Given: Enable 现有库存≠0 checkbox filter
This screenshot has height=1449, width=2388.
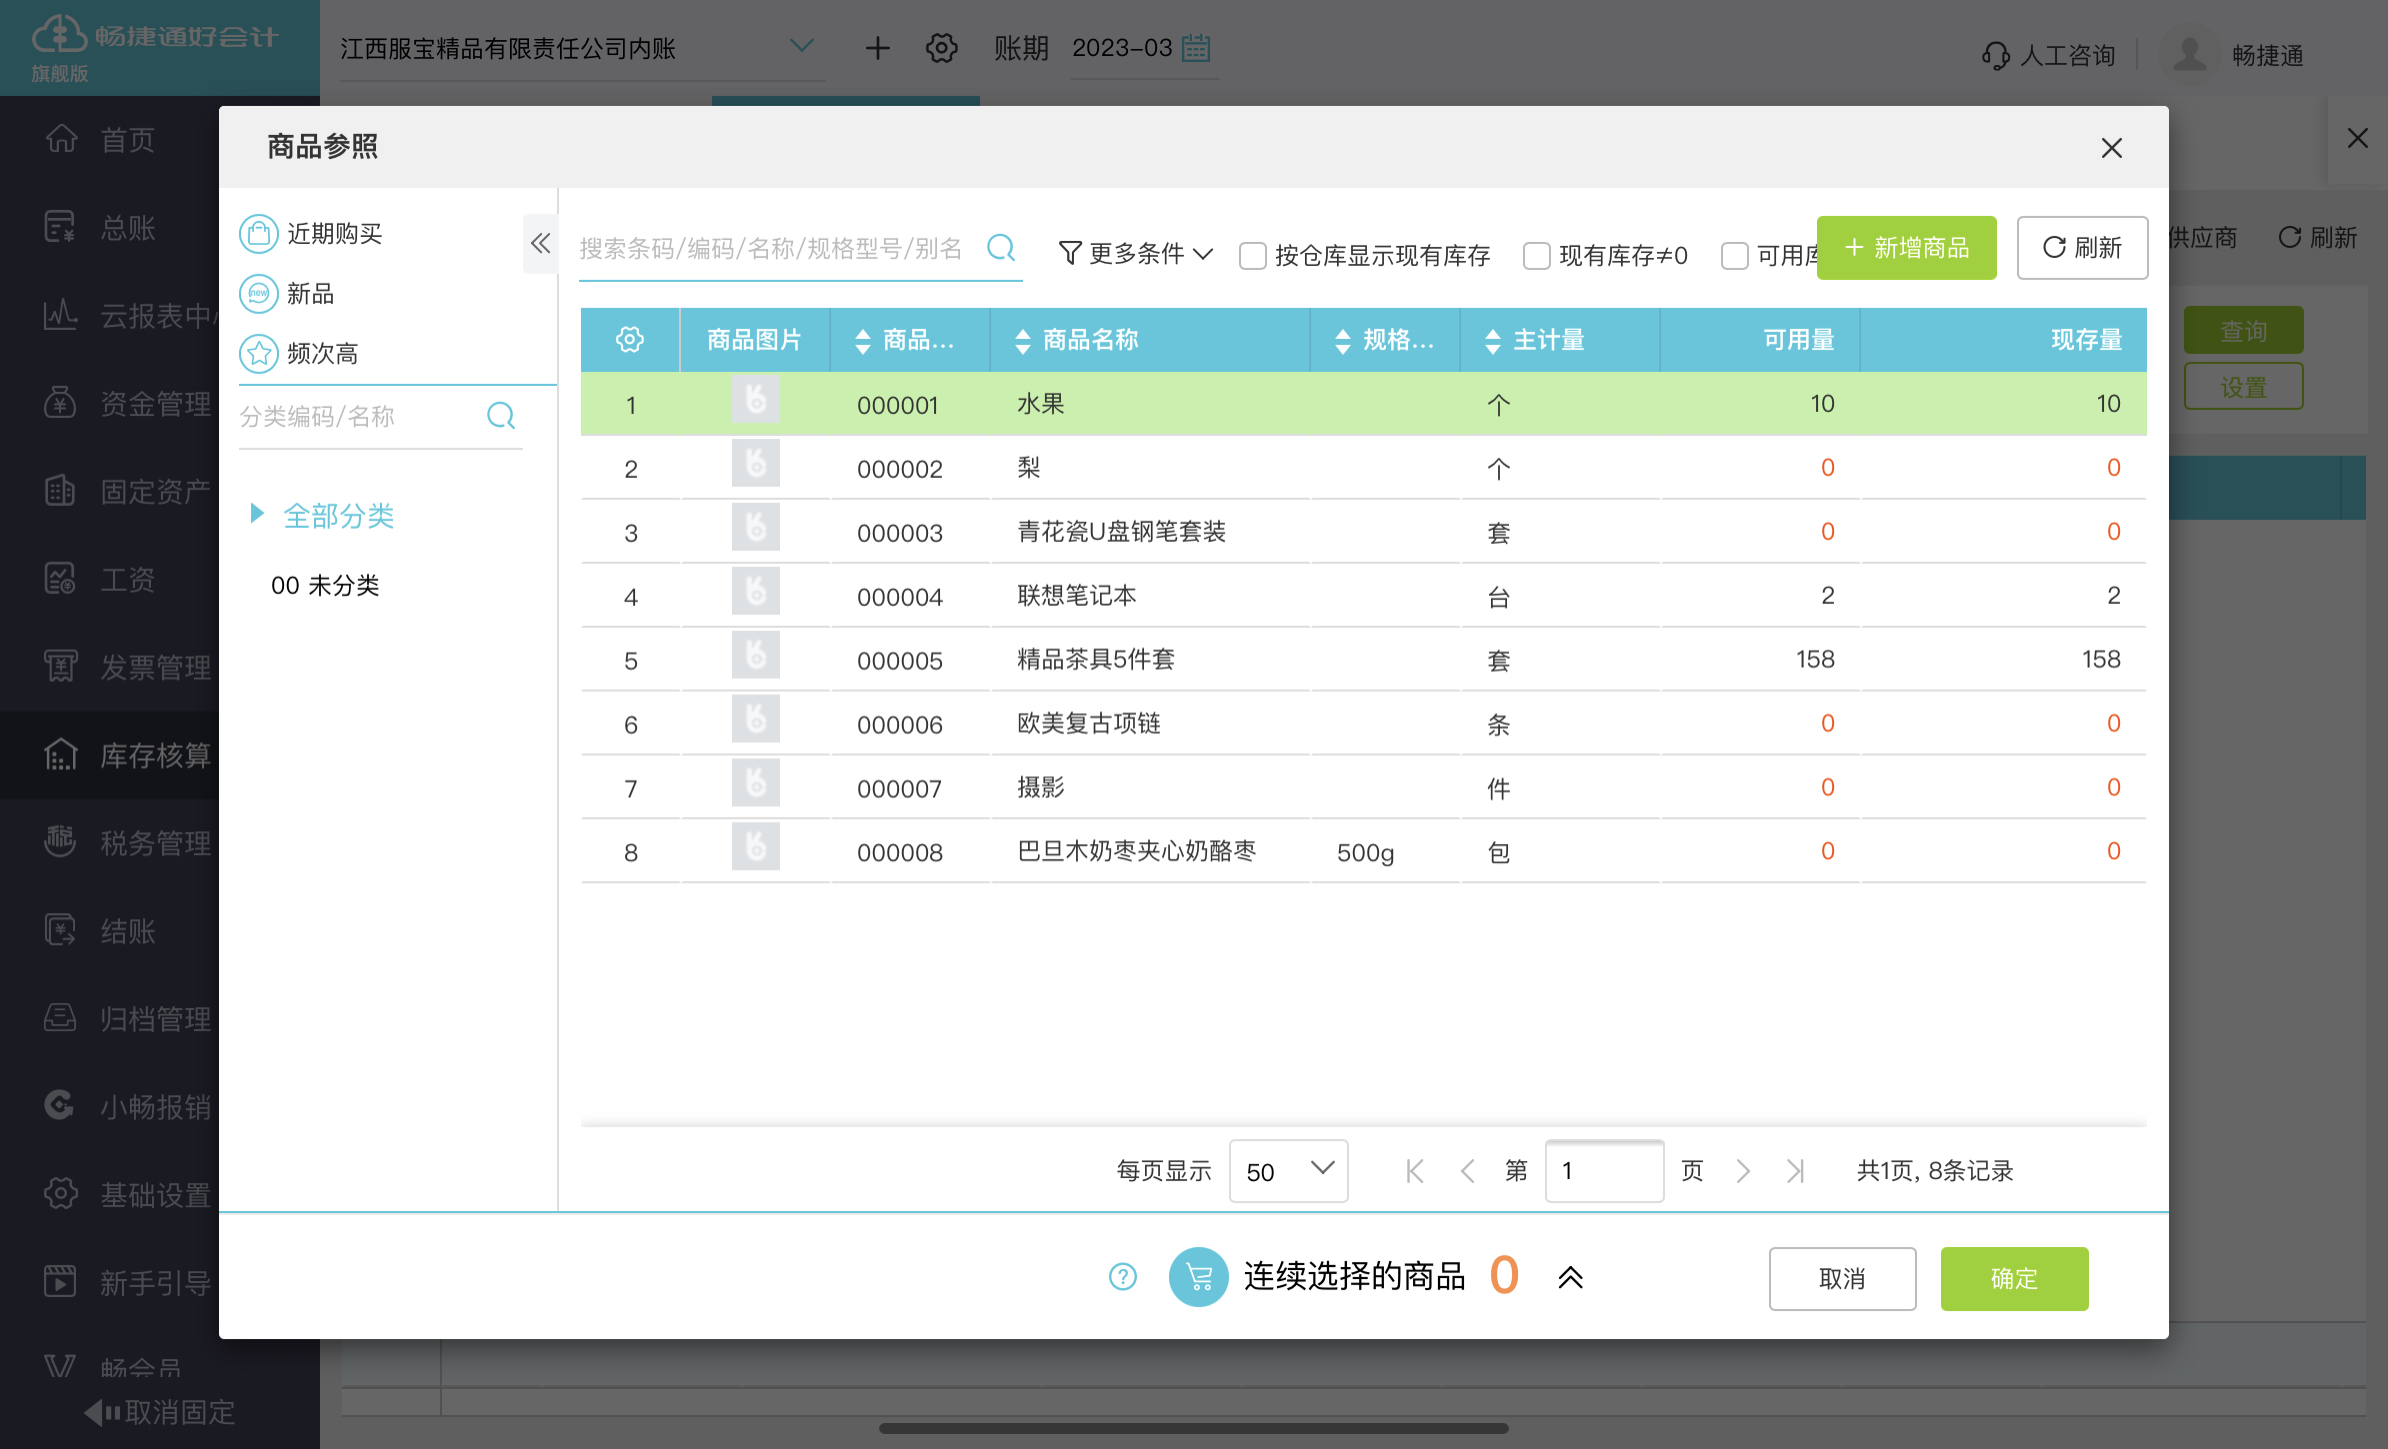Looking at the screenshot, I should [1532, 253].
